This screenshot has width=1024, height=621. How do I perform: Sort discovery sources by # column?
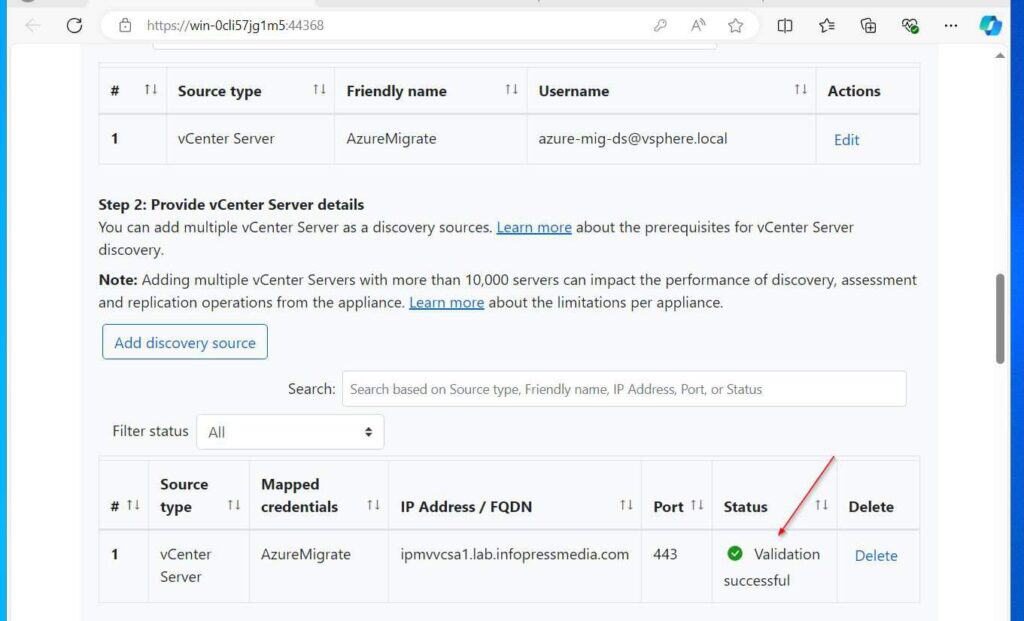tap(133, 505)
